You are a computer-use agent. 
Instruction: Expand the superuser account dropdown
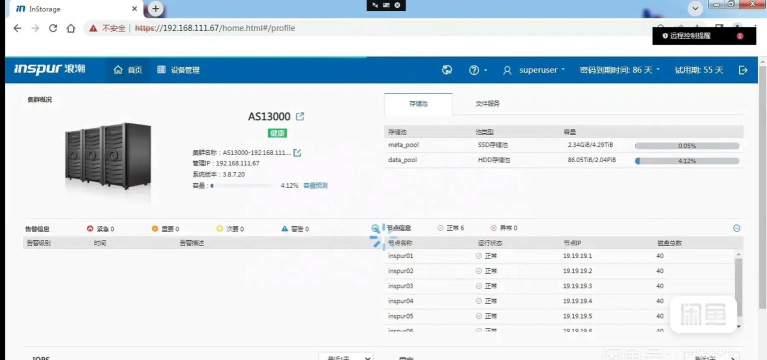tap(534, 70)
